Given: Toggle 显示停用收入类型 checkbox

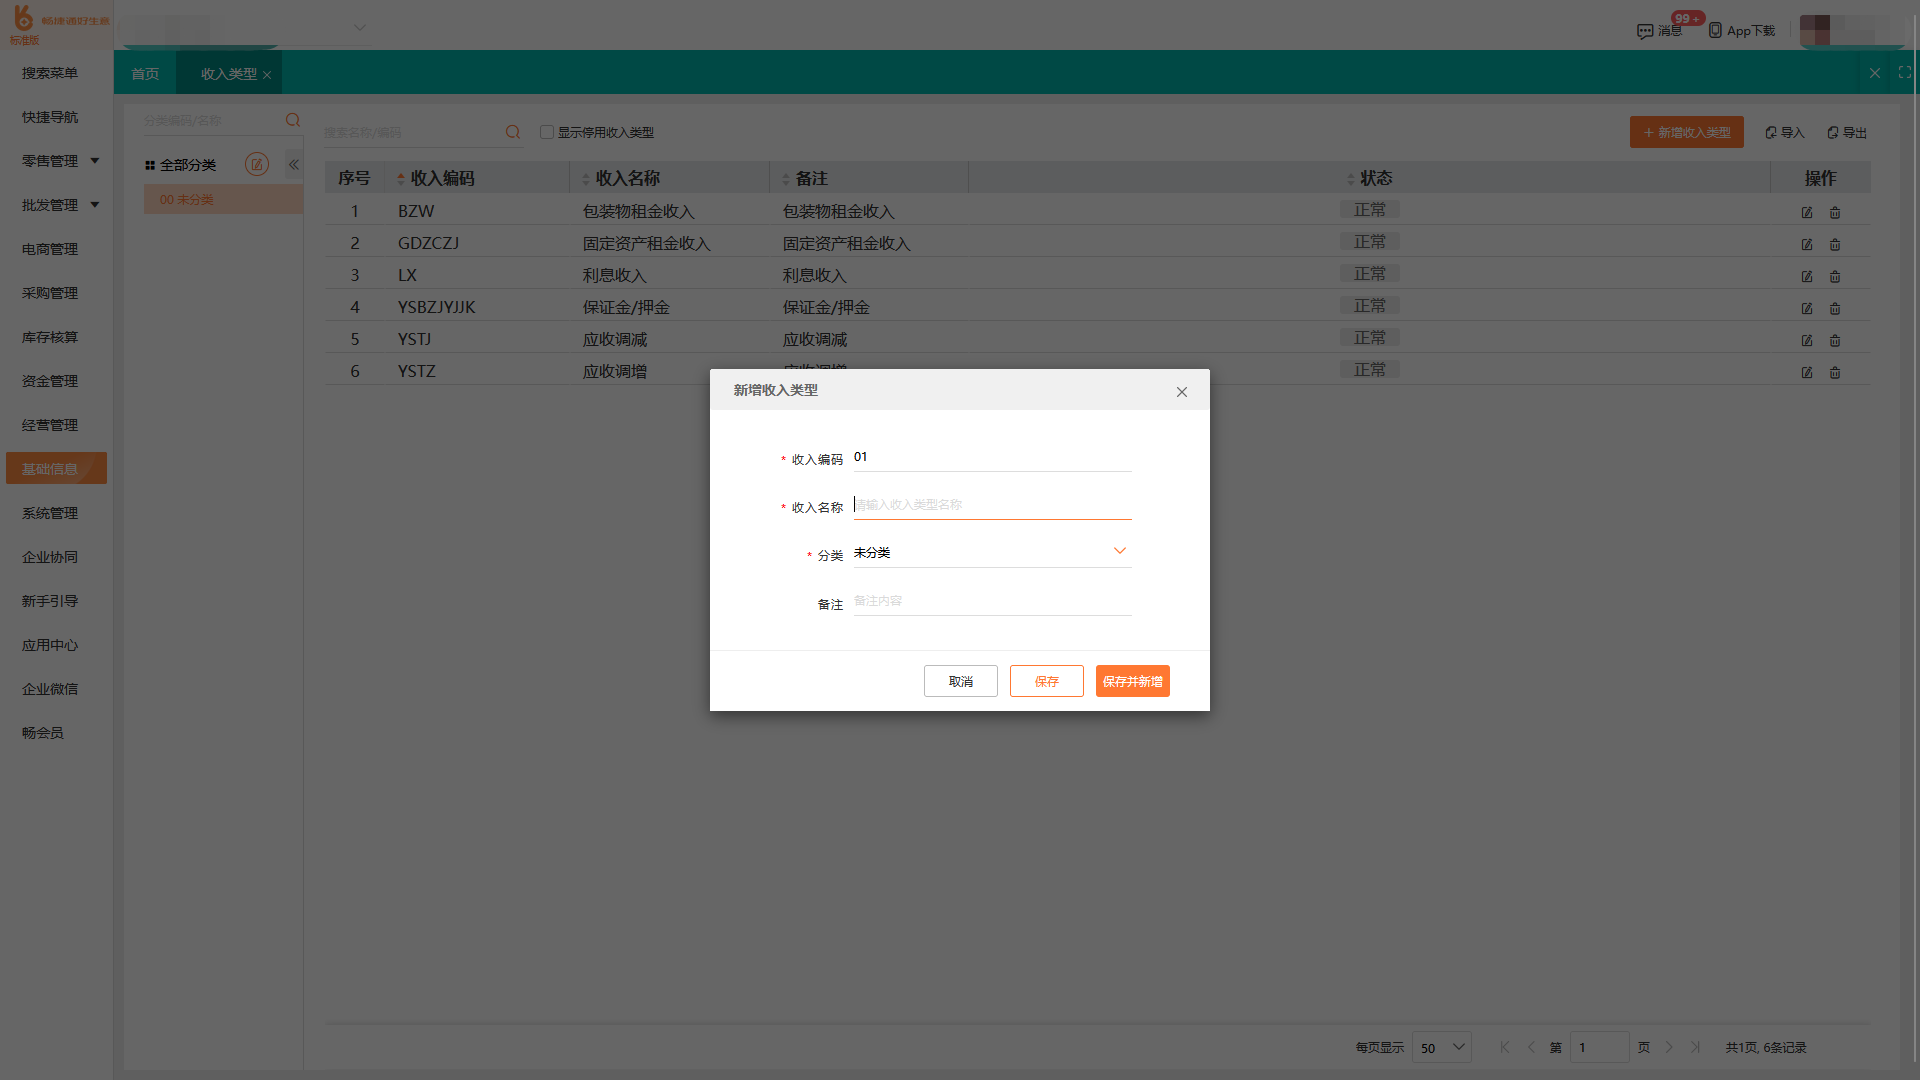Looking at the screenshot, I should 547,132.
